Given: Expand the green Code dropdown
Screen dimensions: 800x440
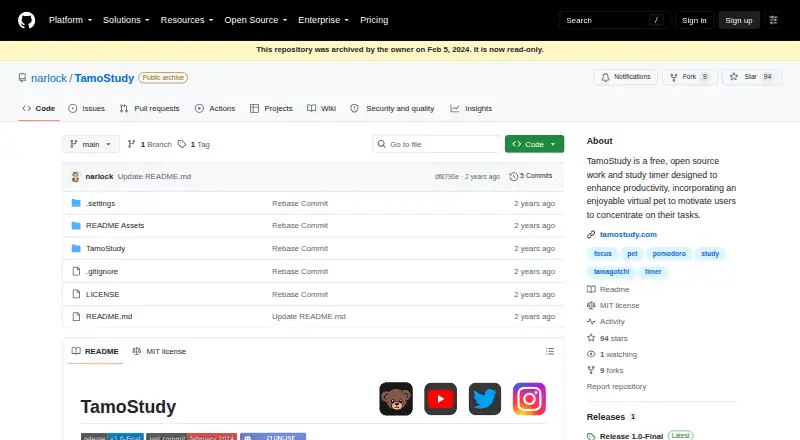Looking at the screenshot, I should click(534, 144).
